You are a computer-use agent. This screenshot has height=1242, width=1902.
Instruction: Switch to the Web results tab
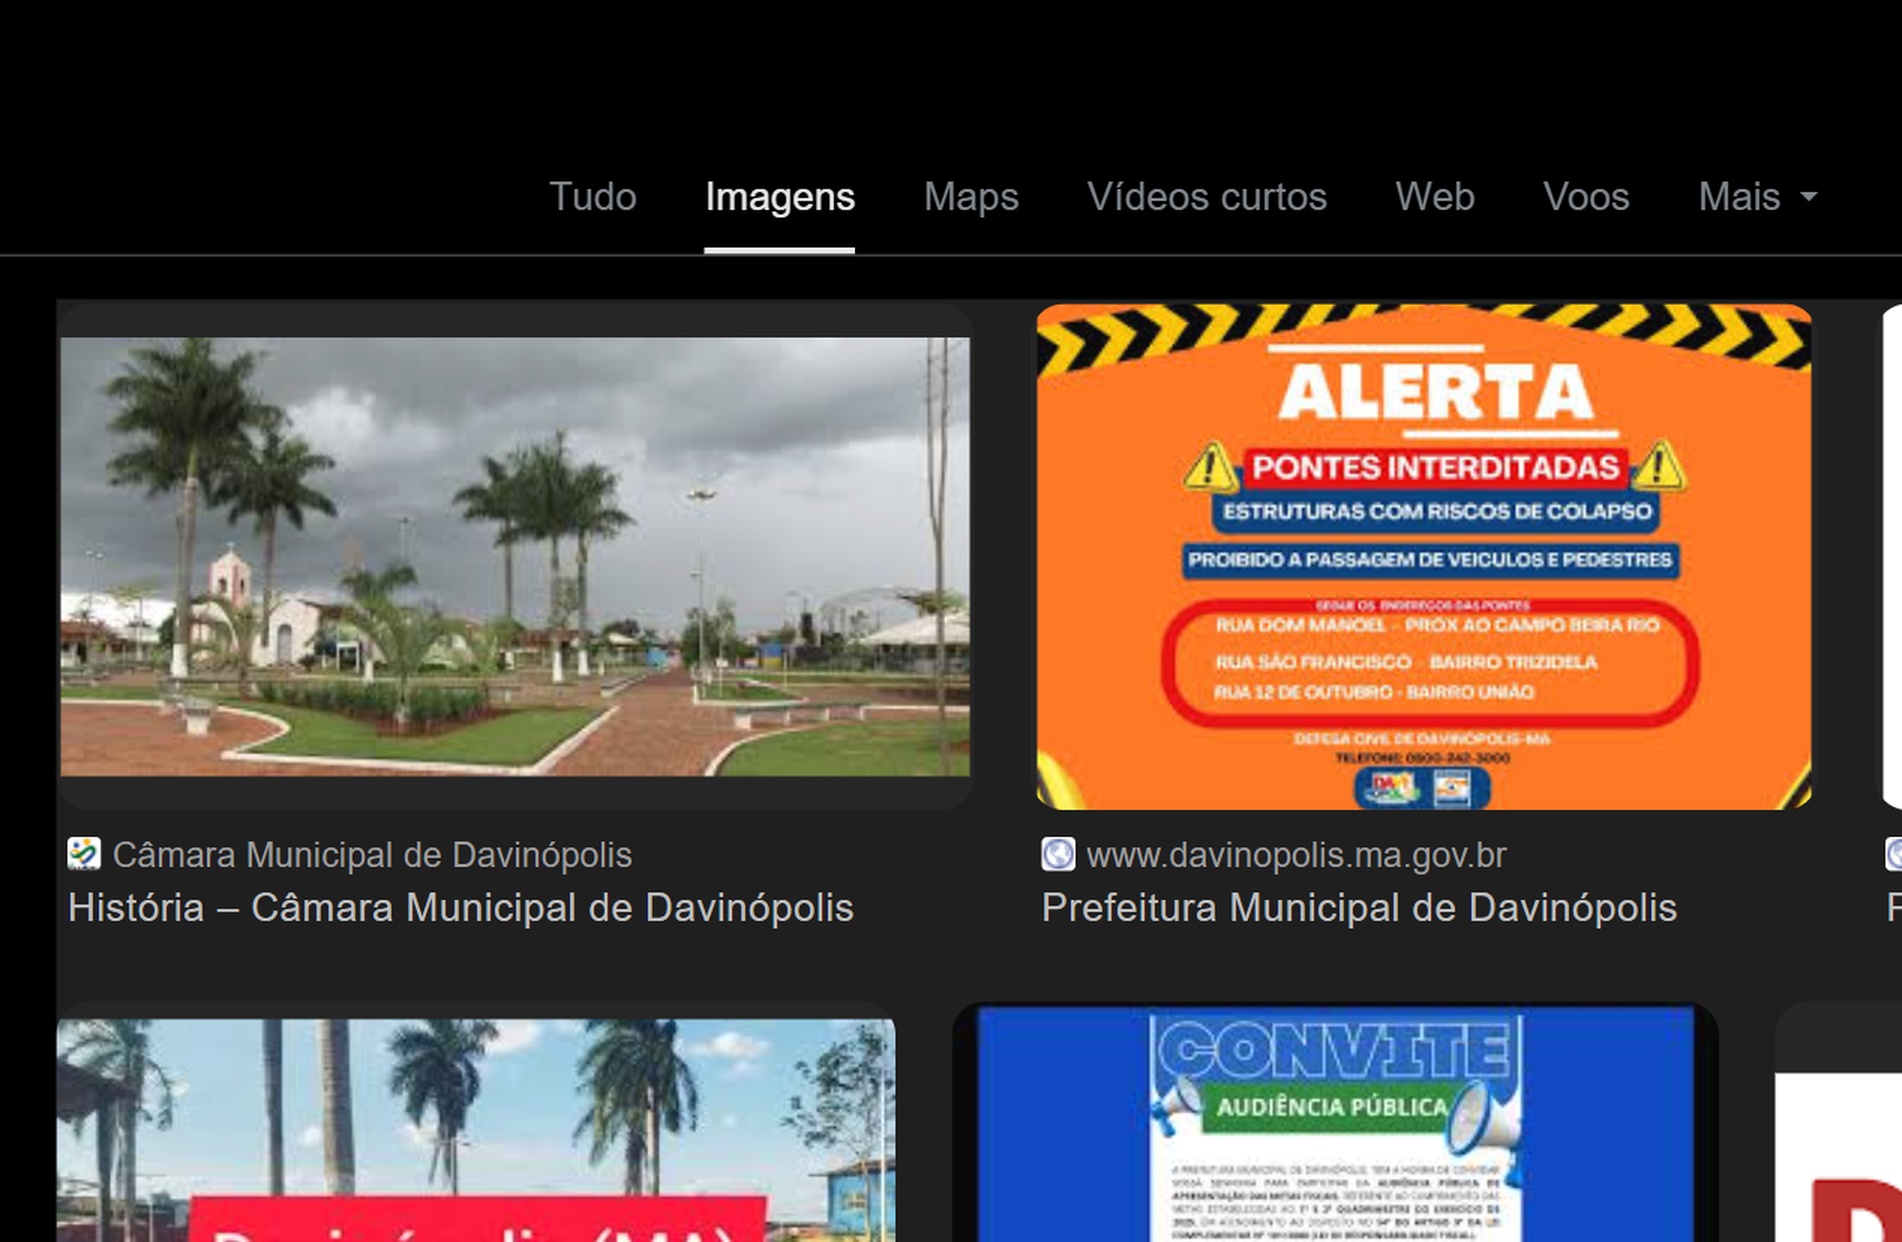point(1434,197)
